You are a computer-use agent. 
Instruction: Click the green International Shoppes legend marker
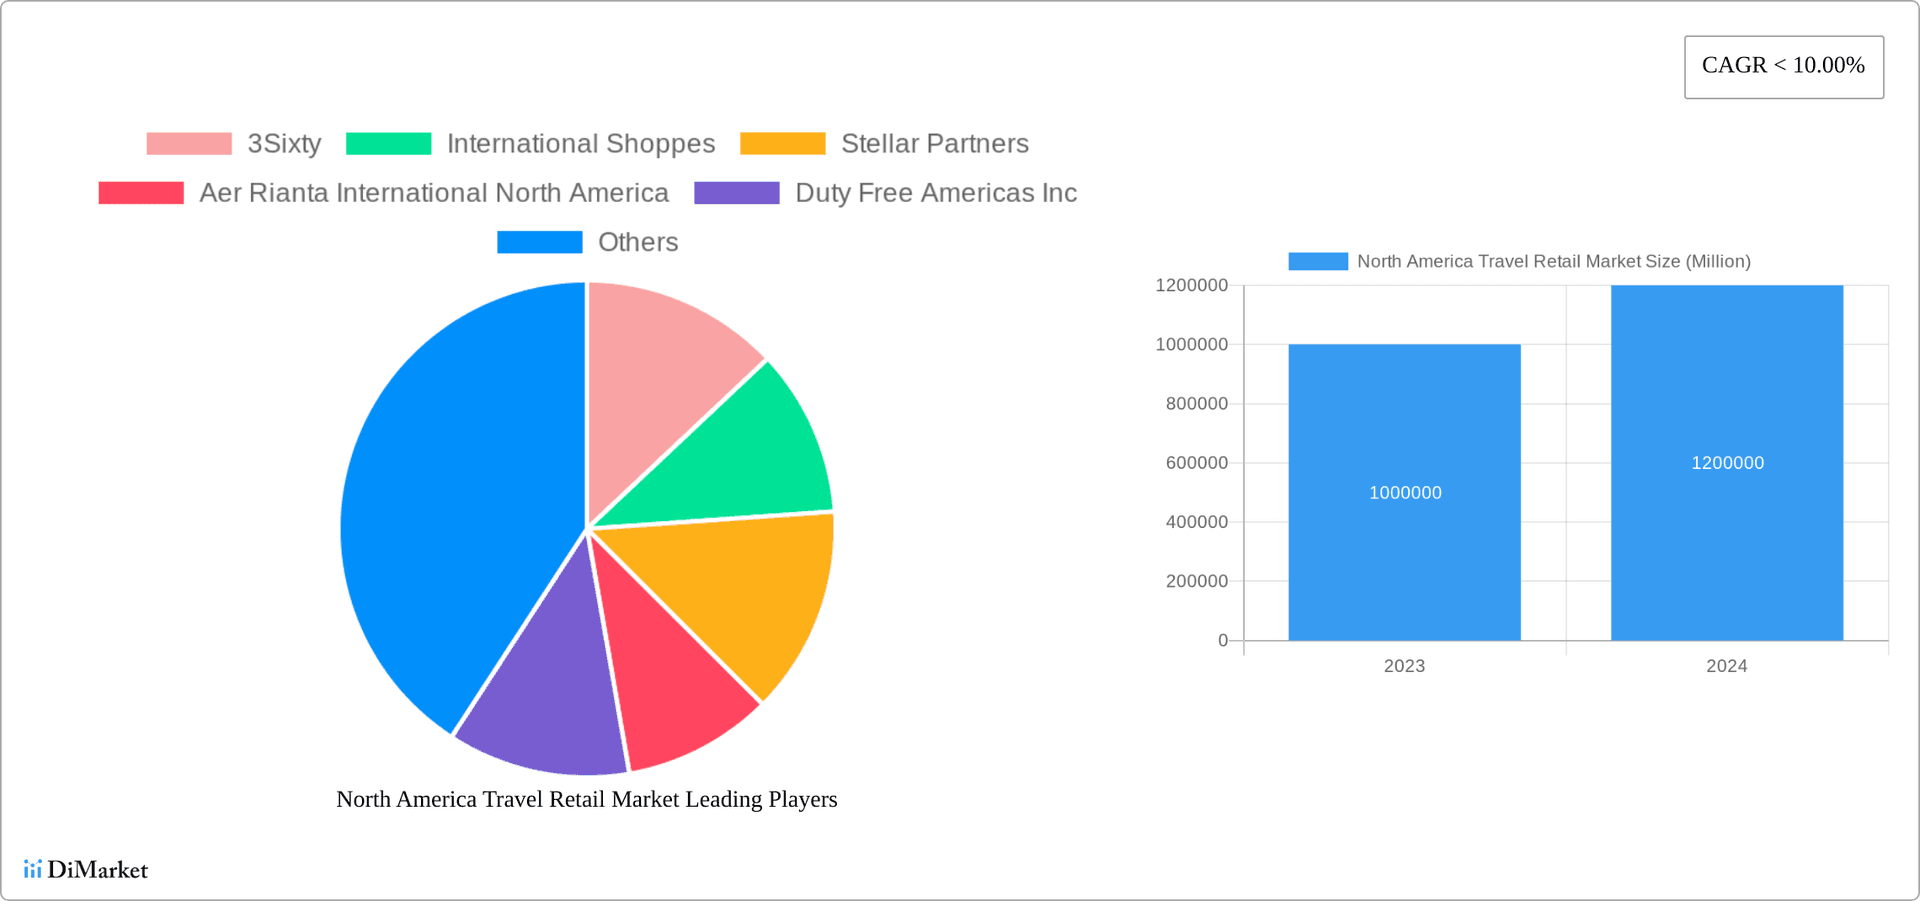389,143
